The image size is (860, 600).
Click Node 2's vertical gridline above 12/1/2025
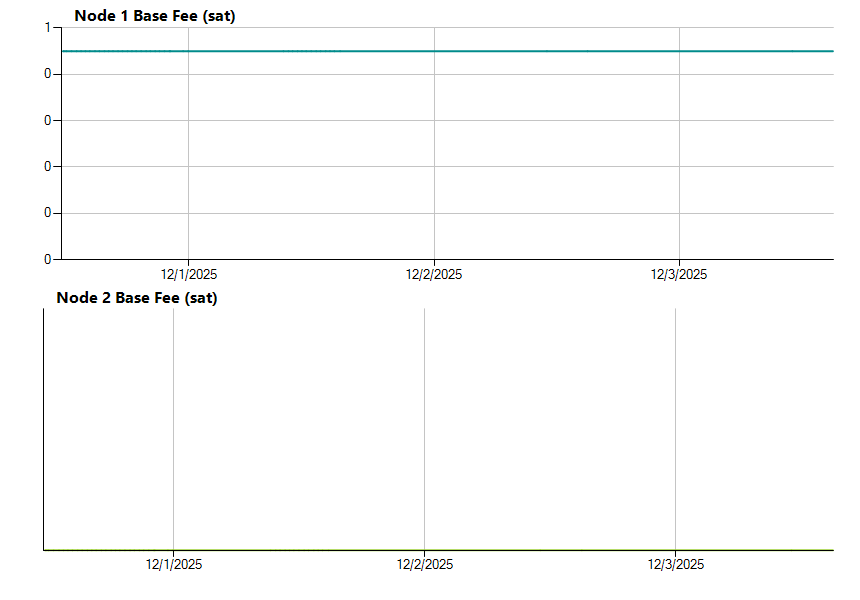tap(173, 430)
